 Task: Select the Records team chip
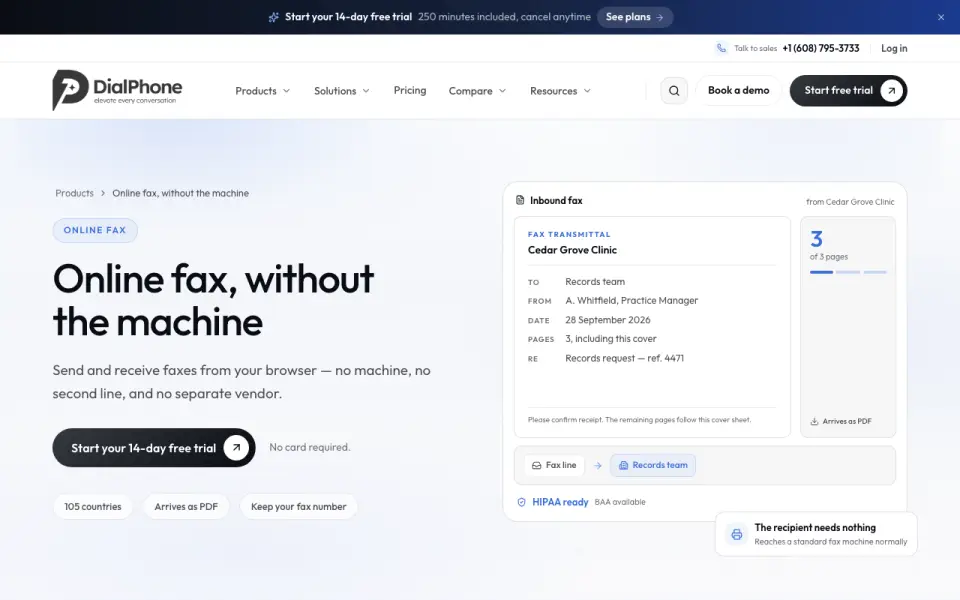(653, 465)
